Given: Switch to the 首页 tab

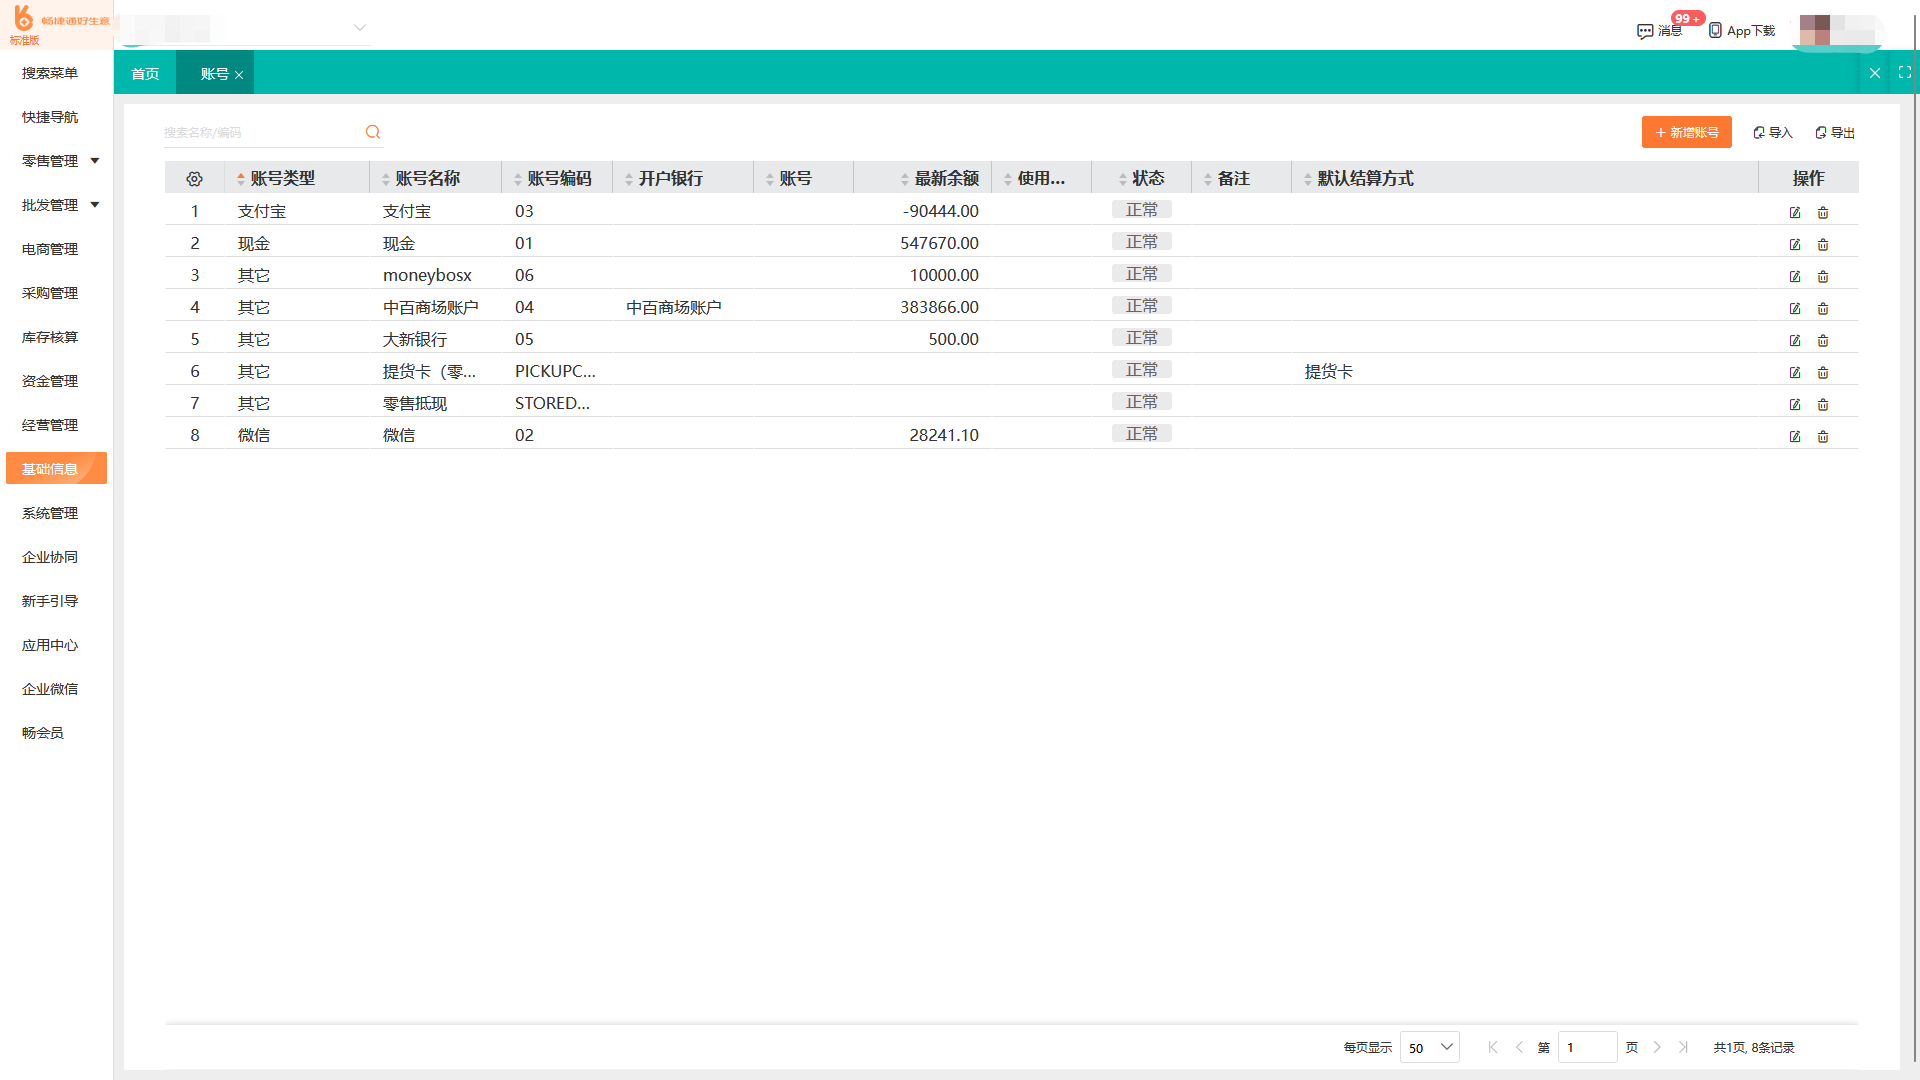Looking at the screenshot, I should (145, 73).
